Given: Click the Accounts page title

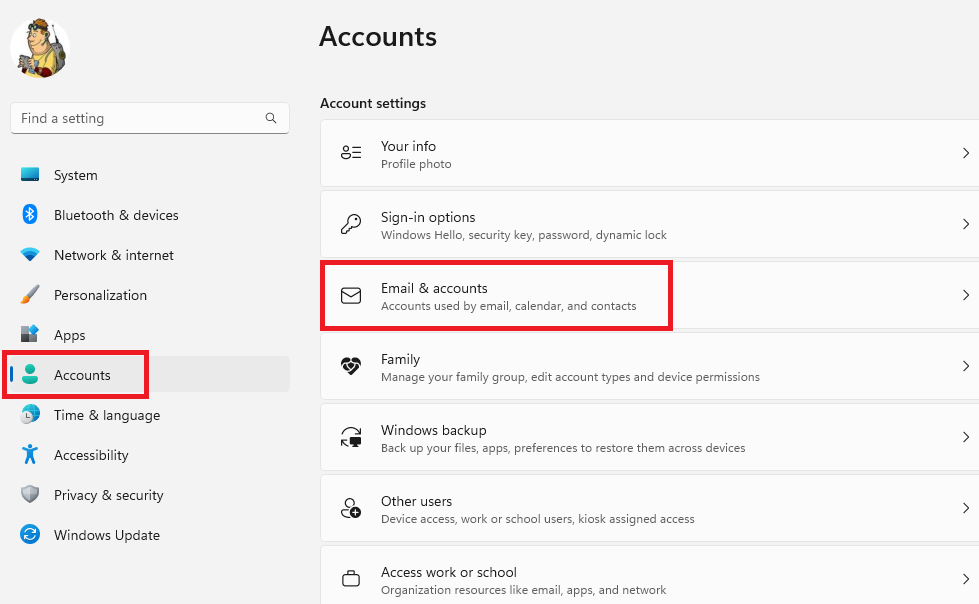Looking at the screenshot, I should tap(378, 36).
